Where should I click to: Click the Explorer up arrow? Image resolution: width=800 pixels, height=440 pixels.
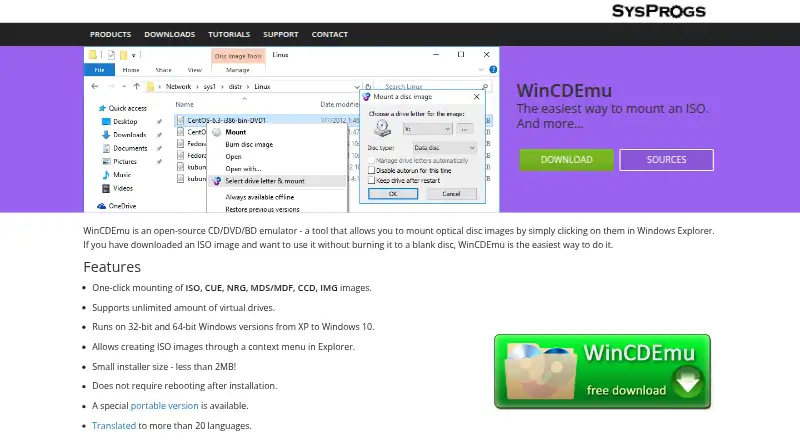point(136,86)
